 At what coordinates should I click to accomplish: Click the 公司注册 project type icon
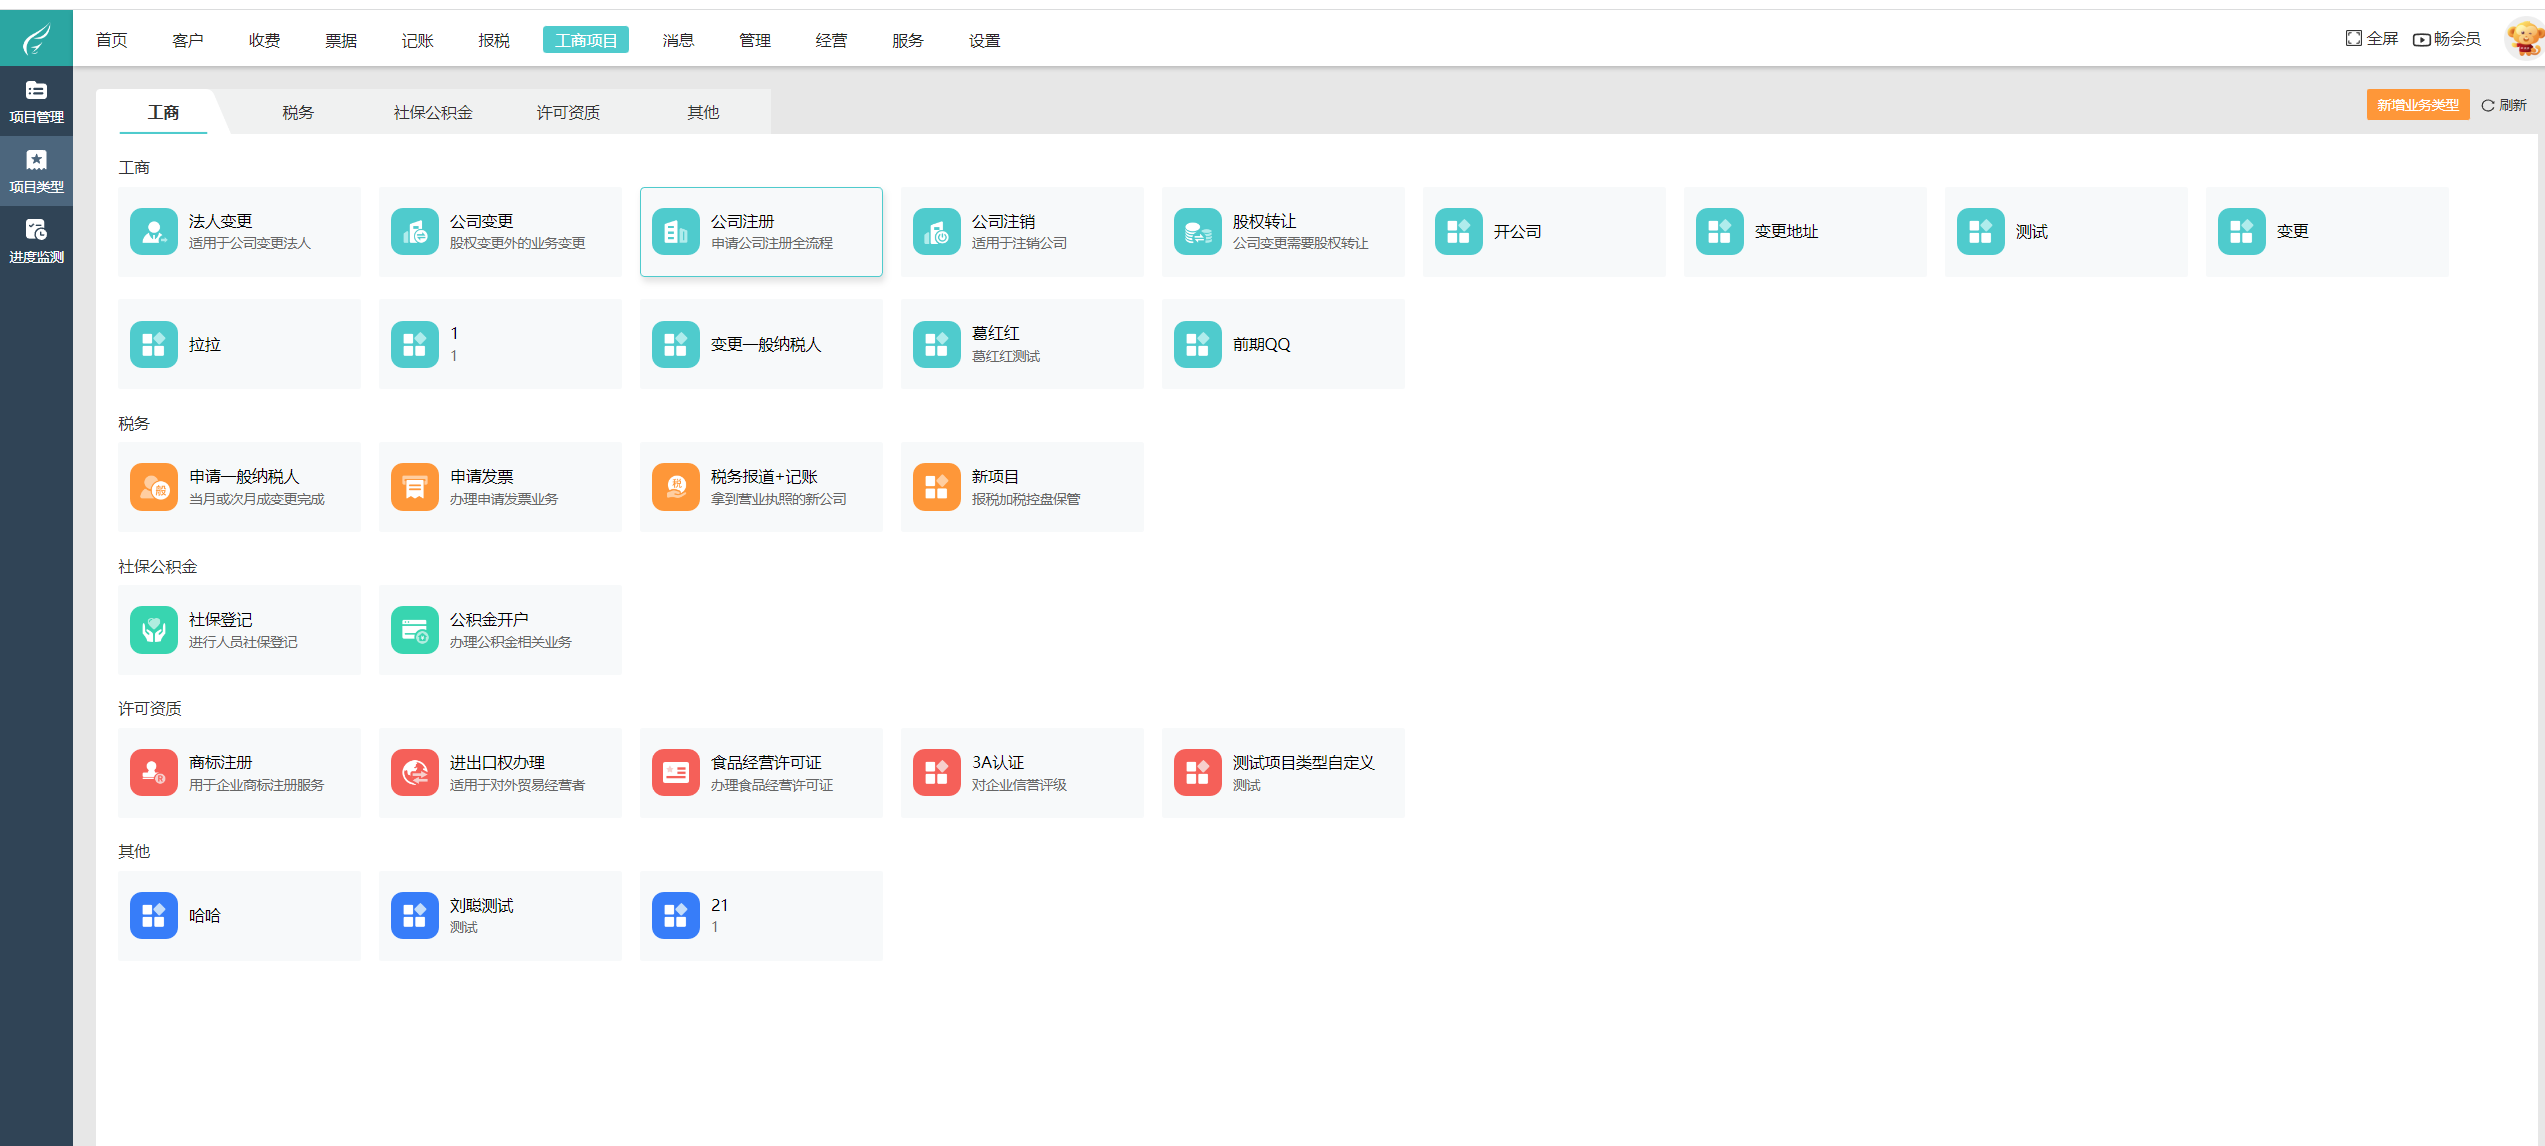(x=675, y=232)
